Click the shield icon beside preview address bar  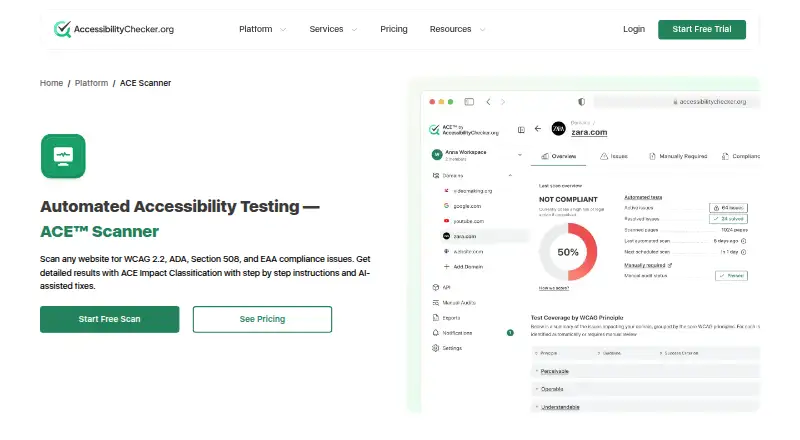(581, 102)
